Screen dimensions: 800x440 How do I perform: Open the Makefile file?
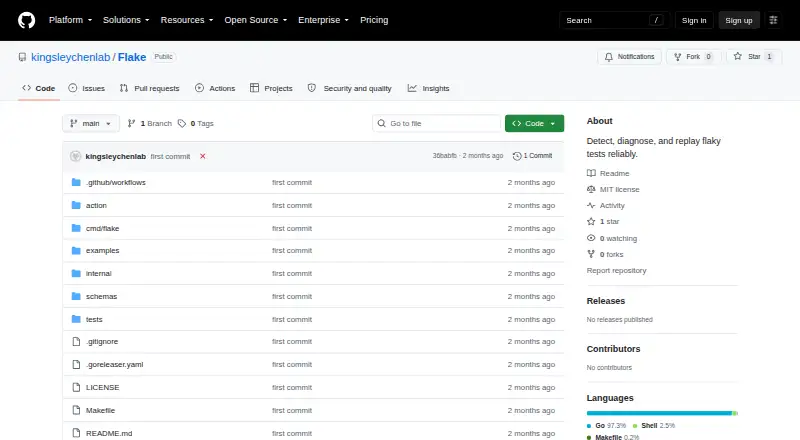[101, 410]
